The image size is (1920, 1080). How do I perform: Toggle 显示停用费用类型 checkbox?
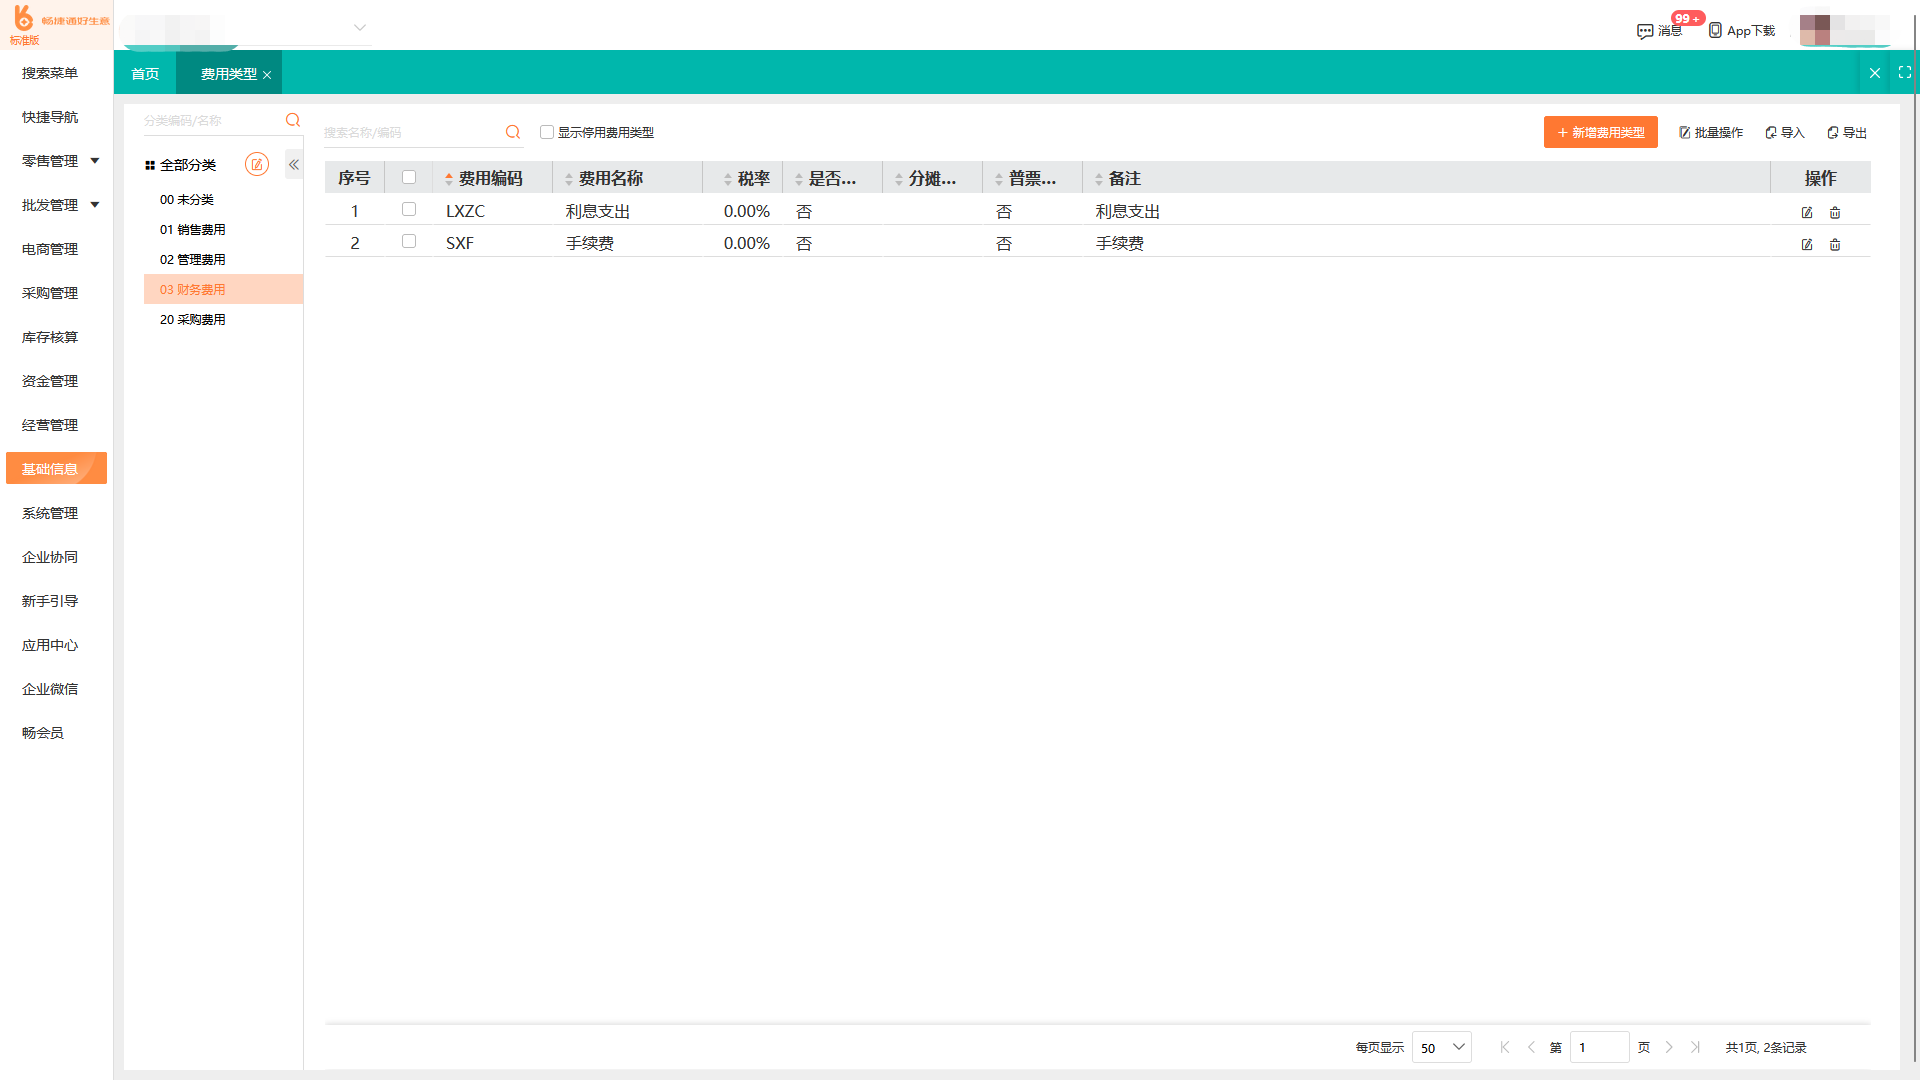click(x=546, y=132)
